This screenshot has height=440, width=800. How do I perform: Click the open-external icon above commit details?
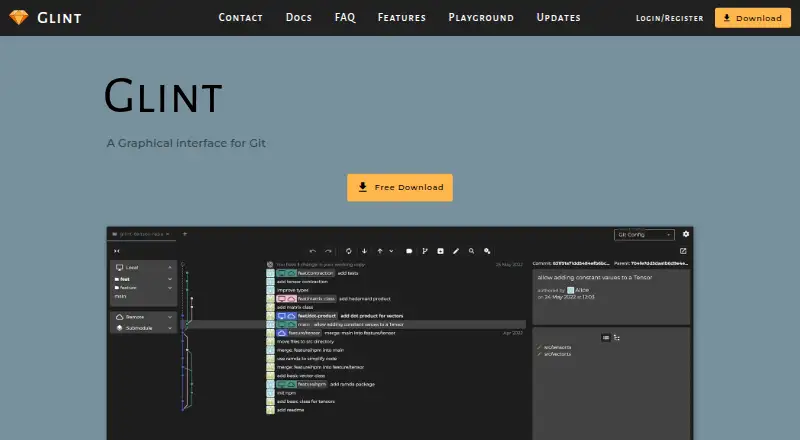(683, 251)
